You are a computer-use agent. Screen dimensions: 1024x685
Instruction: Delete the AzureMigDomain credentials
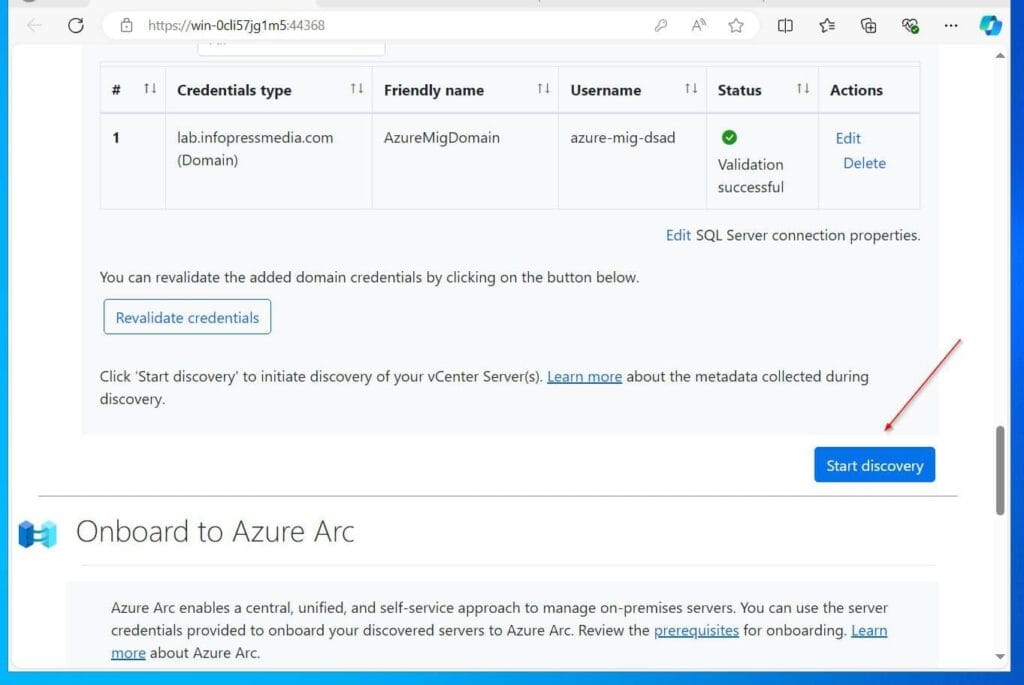point(864,163)
